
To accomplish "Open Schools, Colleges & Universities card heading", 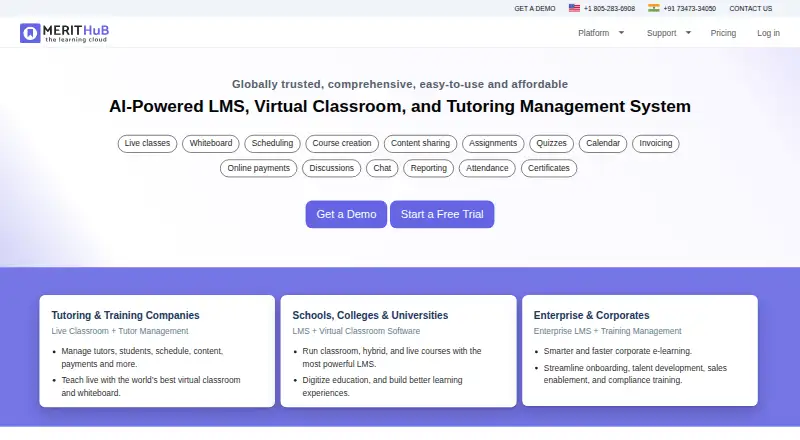I will coord(370,315).
